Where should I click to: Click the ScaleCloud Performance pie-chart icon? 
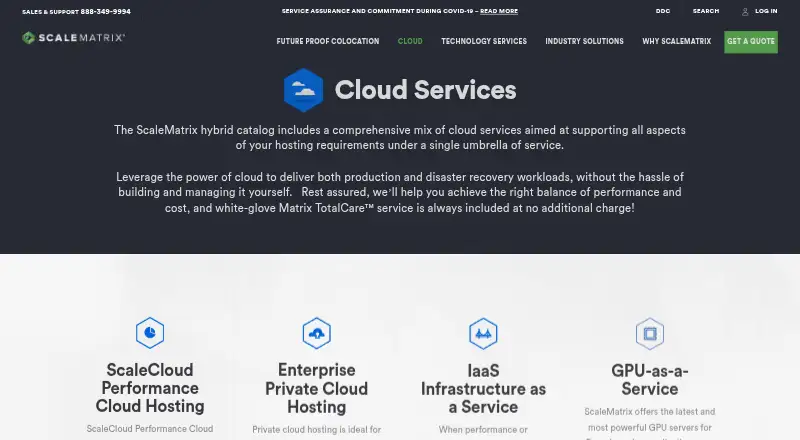click(x=150, y=333)
